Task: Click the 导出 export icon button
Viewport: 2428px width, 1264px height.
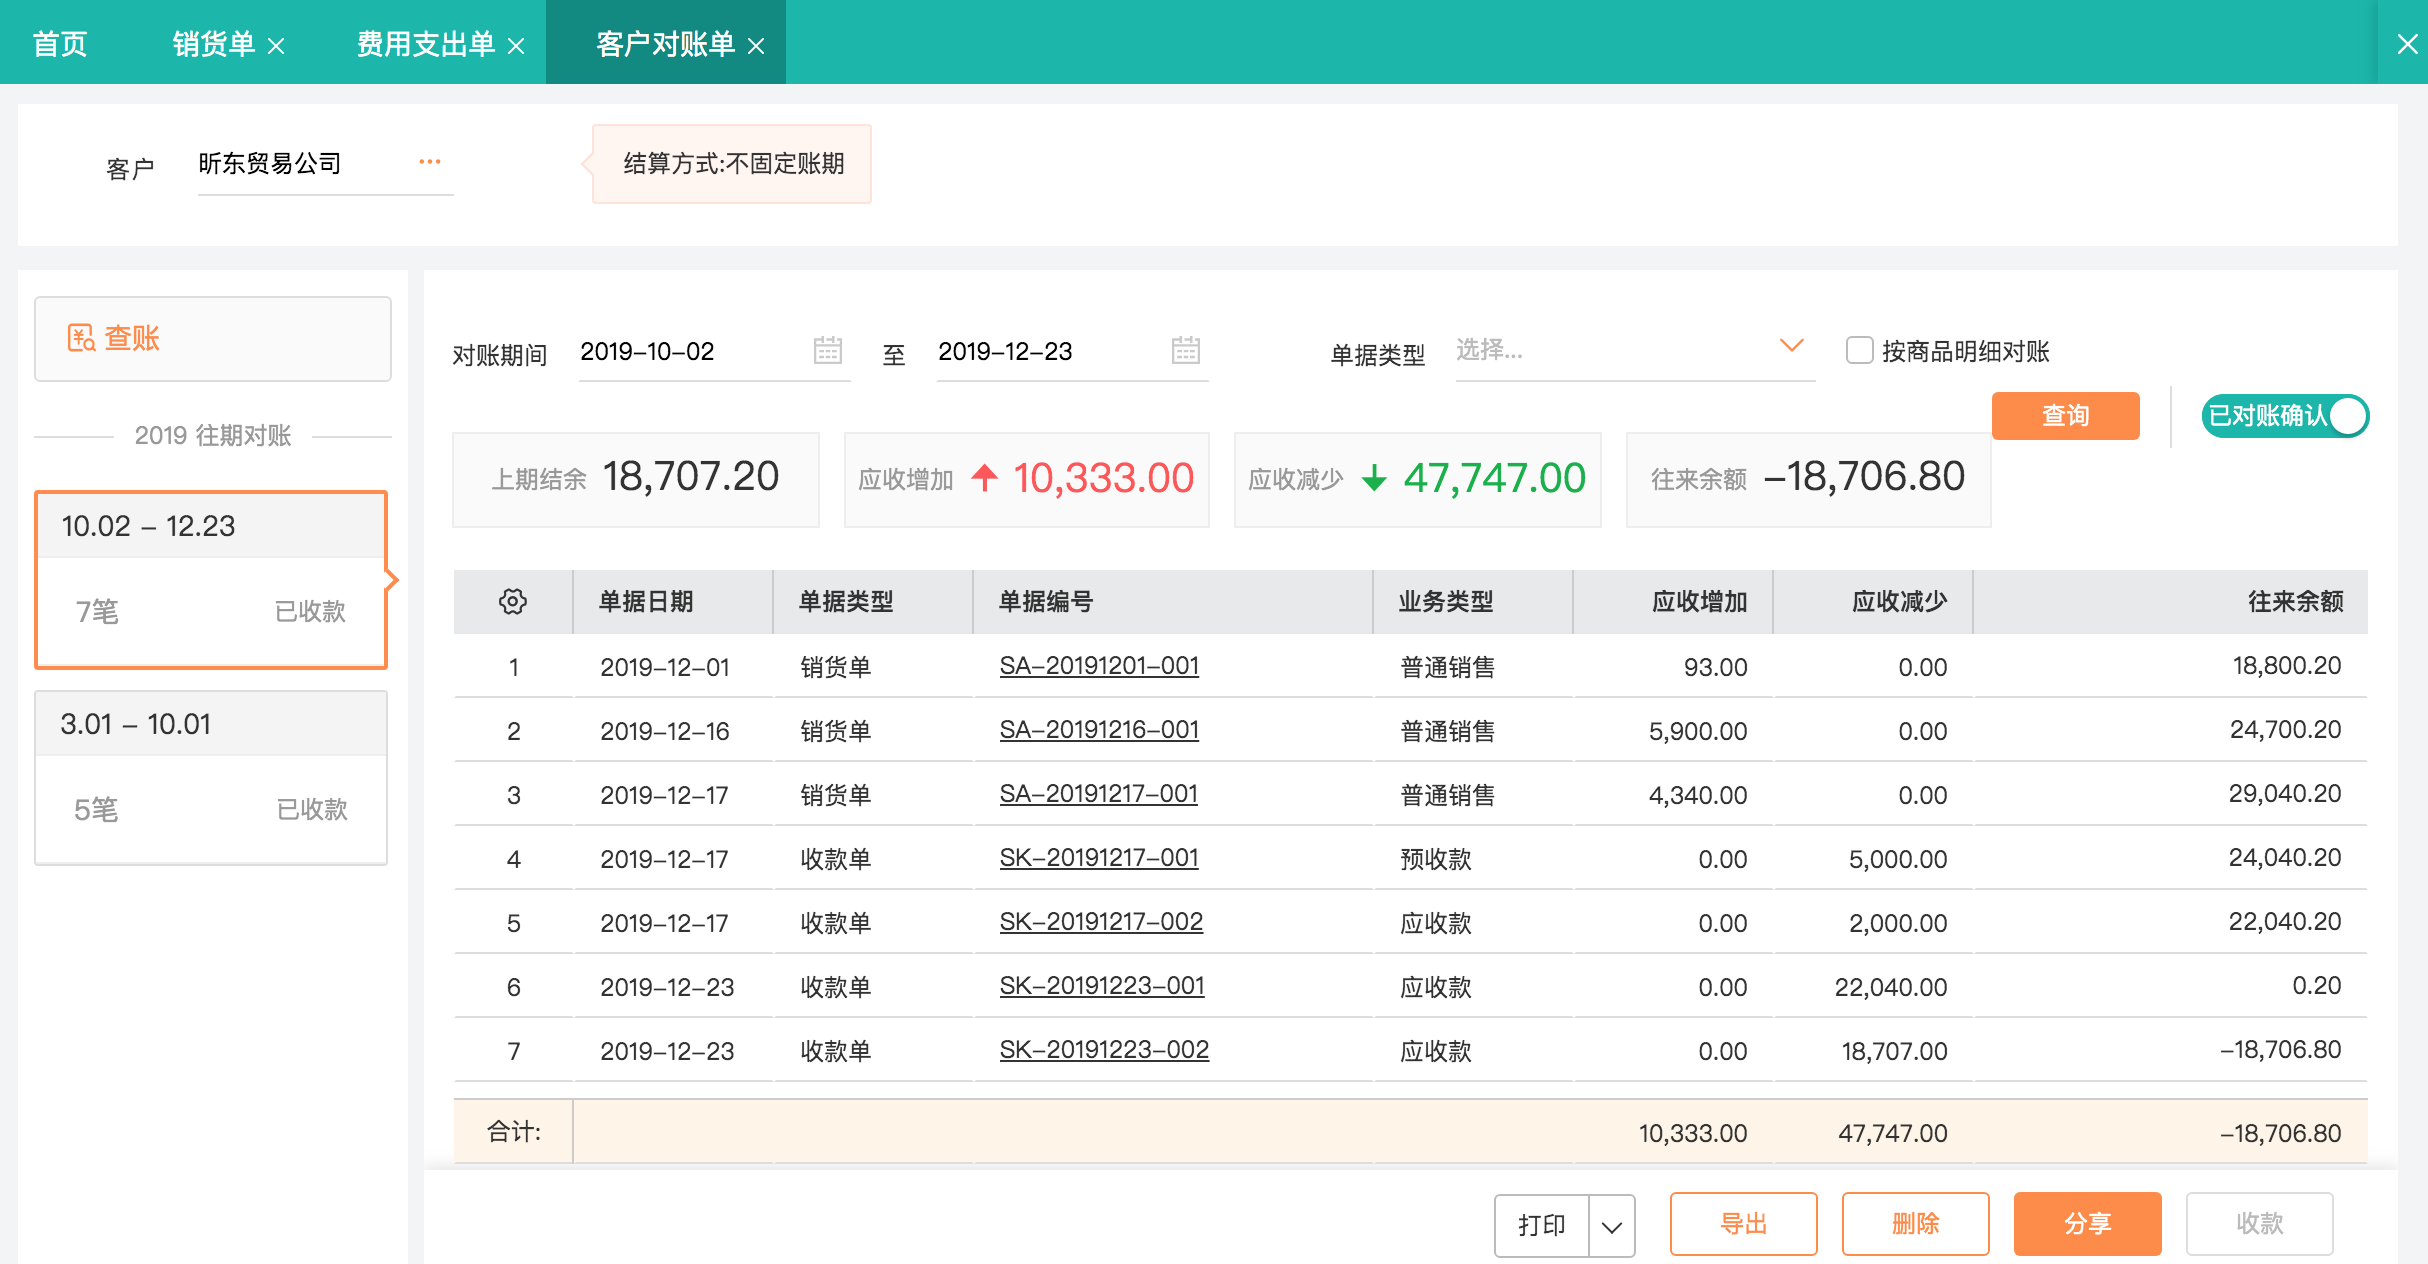Action: (1741, 1217)
